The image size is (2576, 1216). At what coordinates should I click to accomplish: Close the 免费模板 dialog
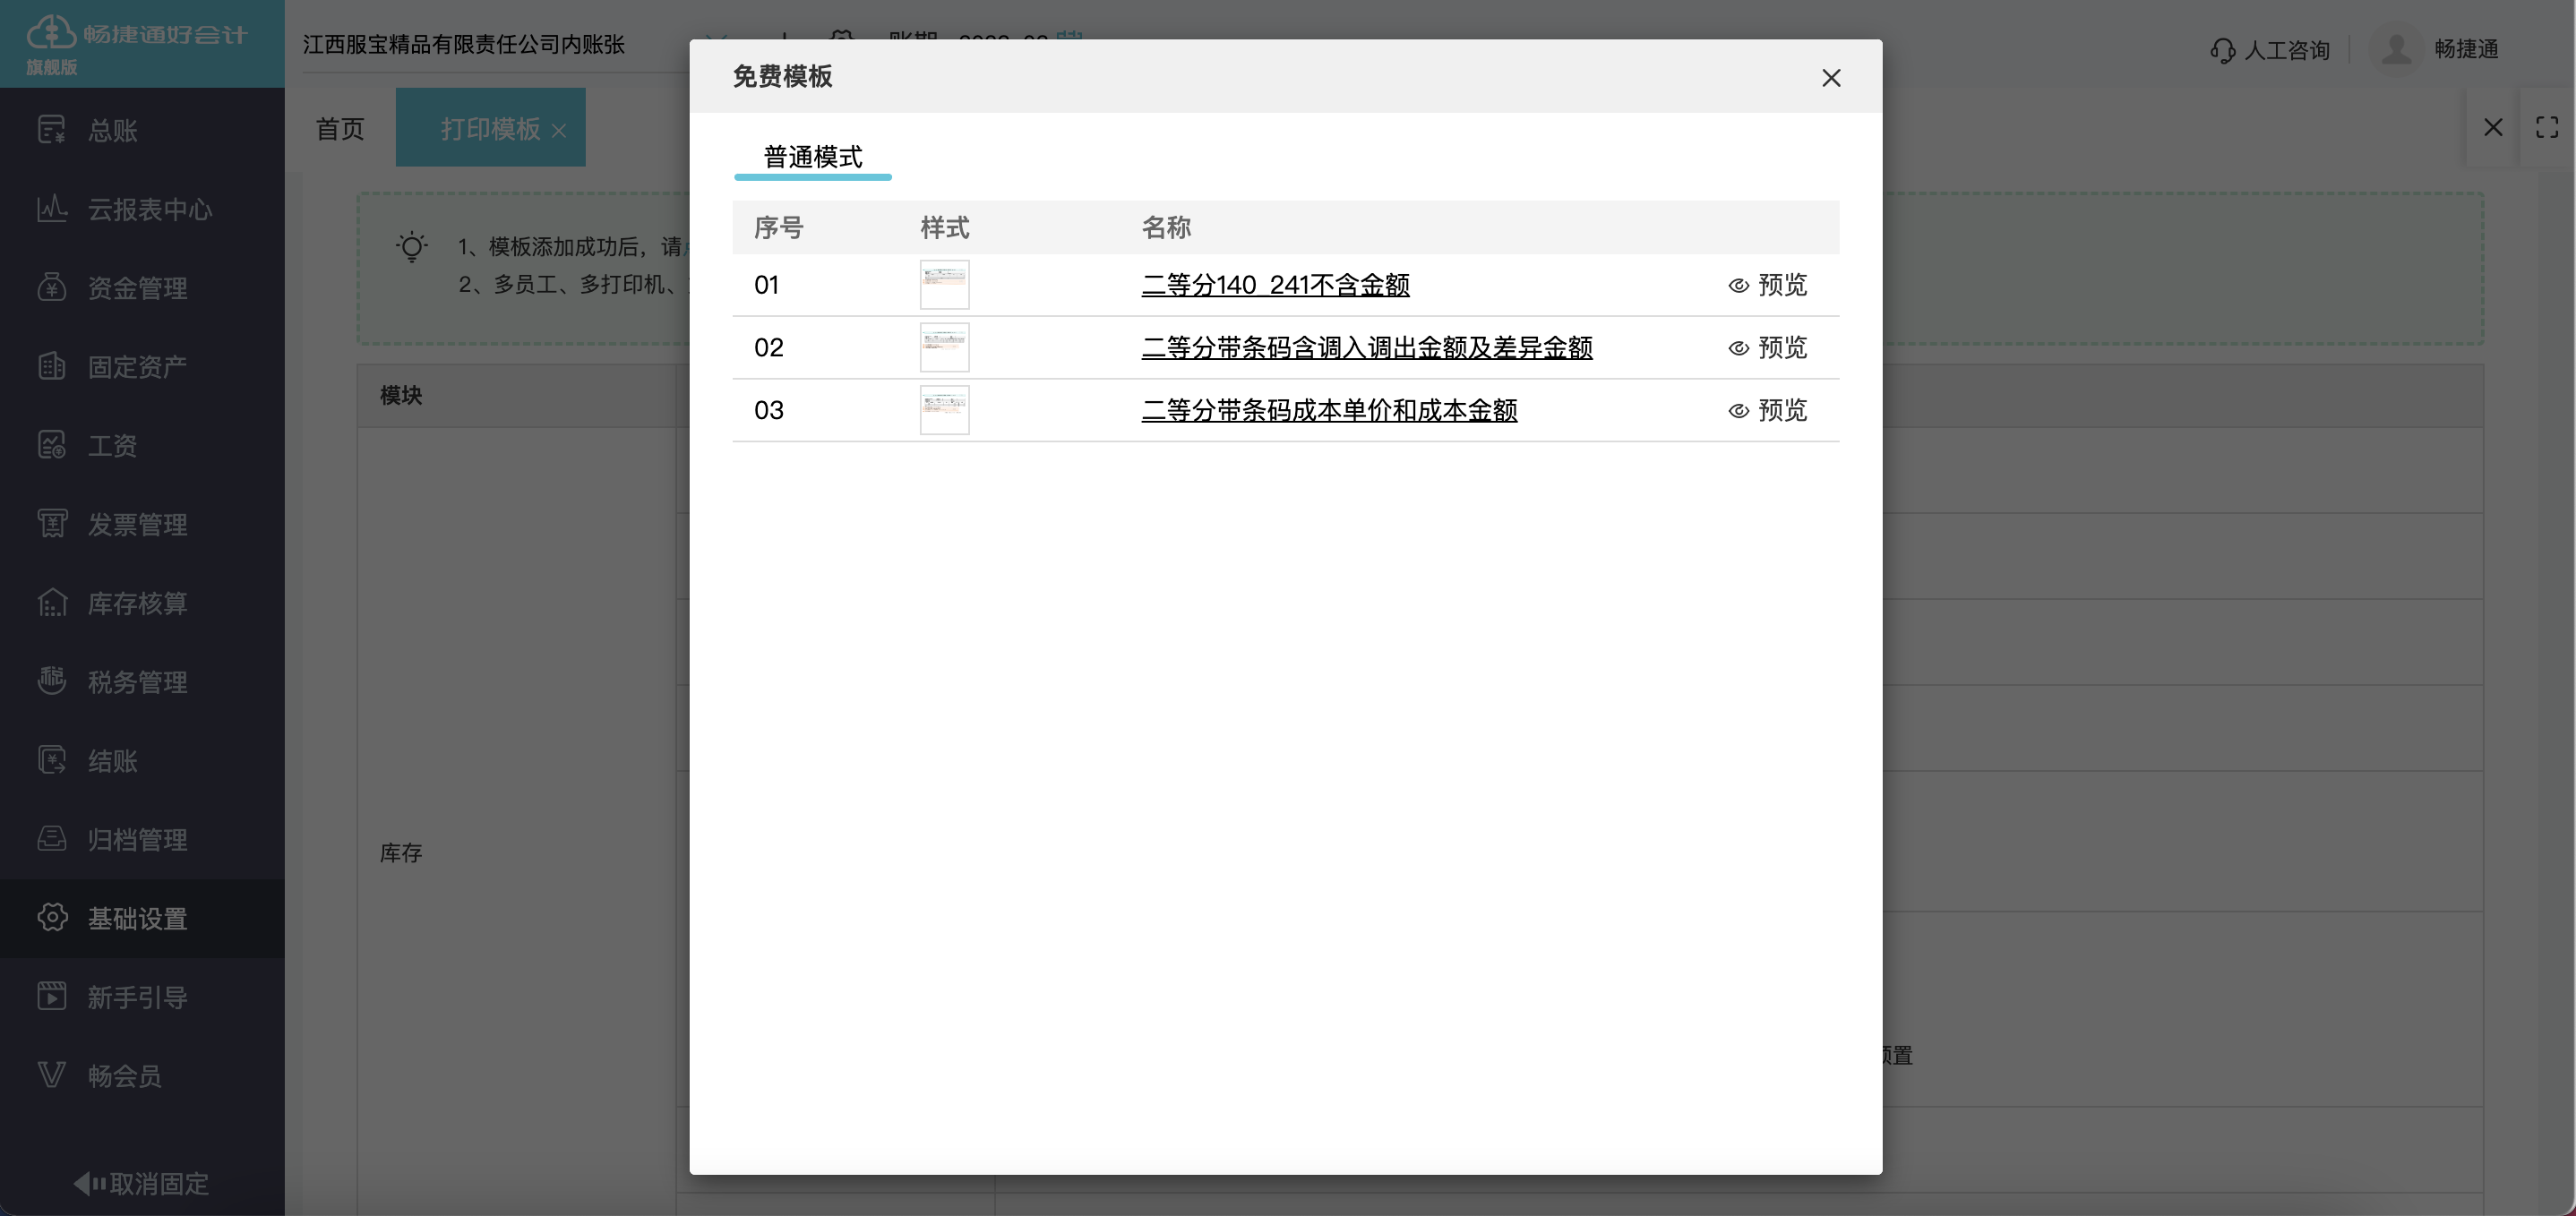click(1828, 77)
